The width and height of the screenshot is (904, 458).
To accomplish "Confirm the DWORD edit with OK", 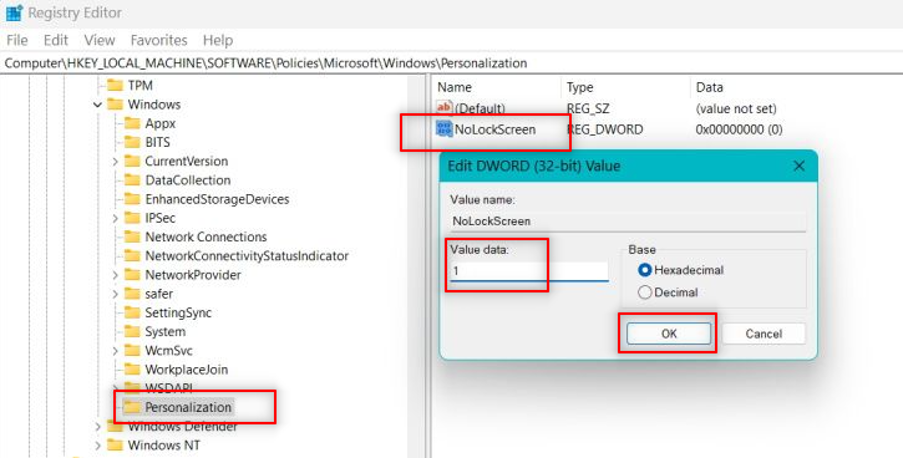I will (x=669, y=333).
